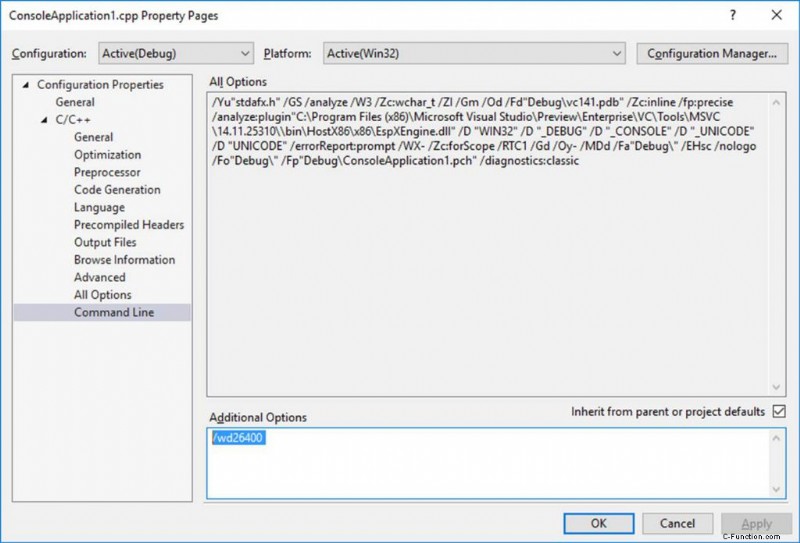This screenshot has height=543, width=800.
Task: Click the Configuration Manager button
Action: [x=711, y=53]
